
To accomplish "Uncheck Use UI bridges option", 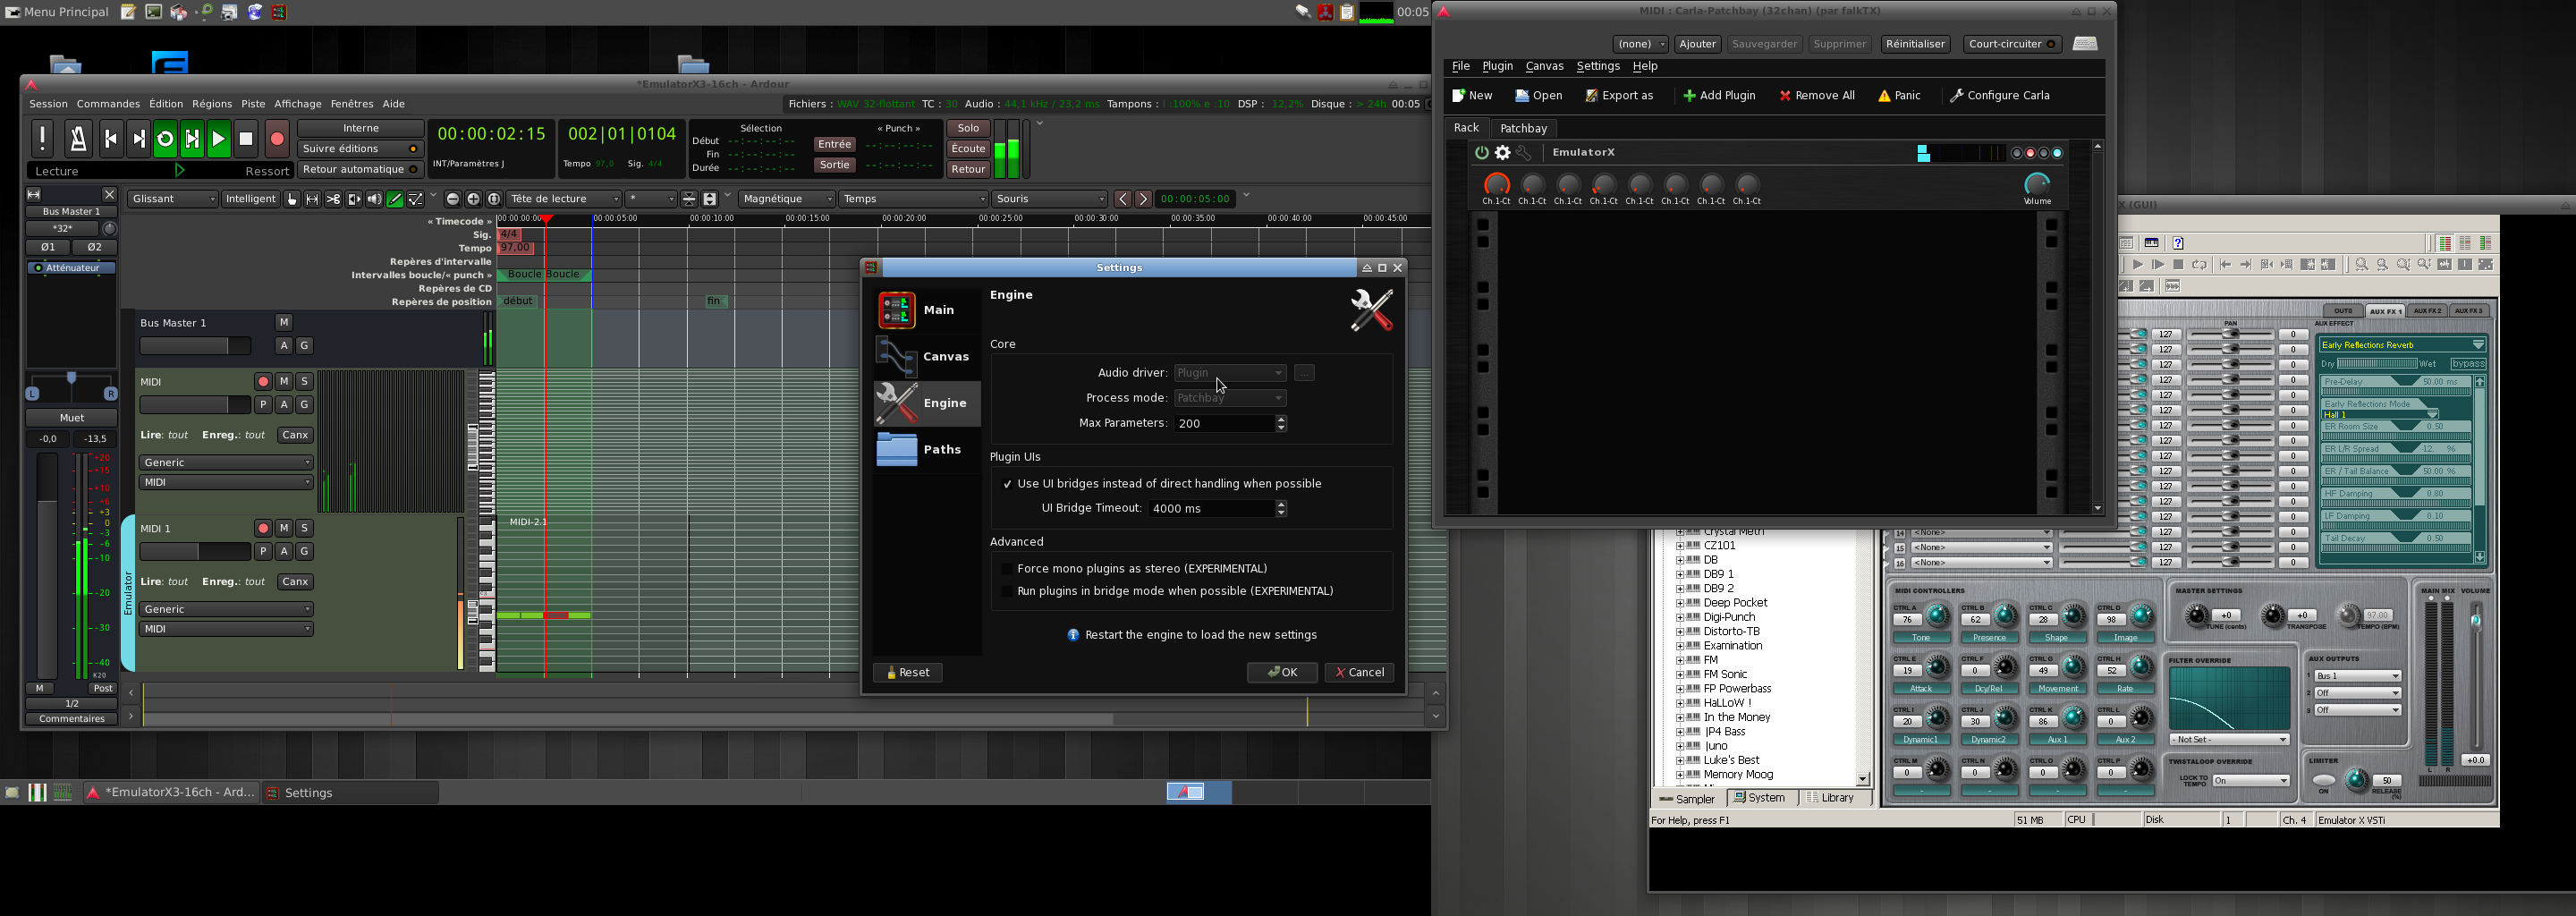I will pyautogui.click(x=1007, y=484).
